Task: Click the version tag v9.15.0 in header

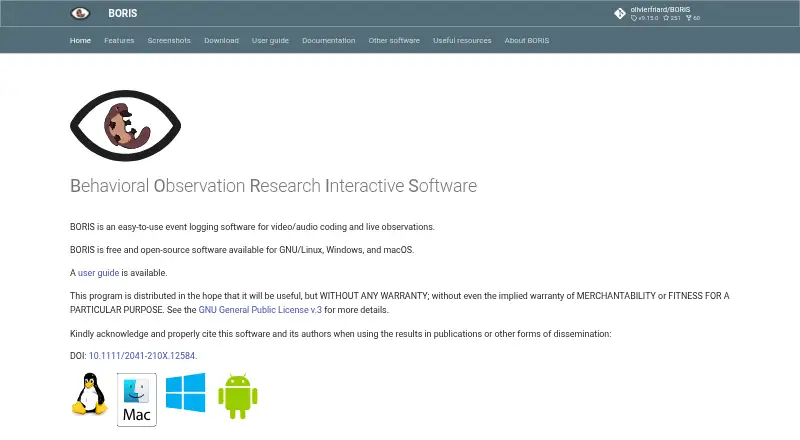Action: pos(644,18)
